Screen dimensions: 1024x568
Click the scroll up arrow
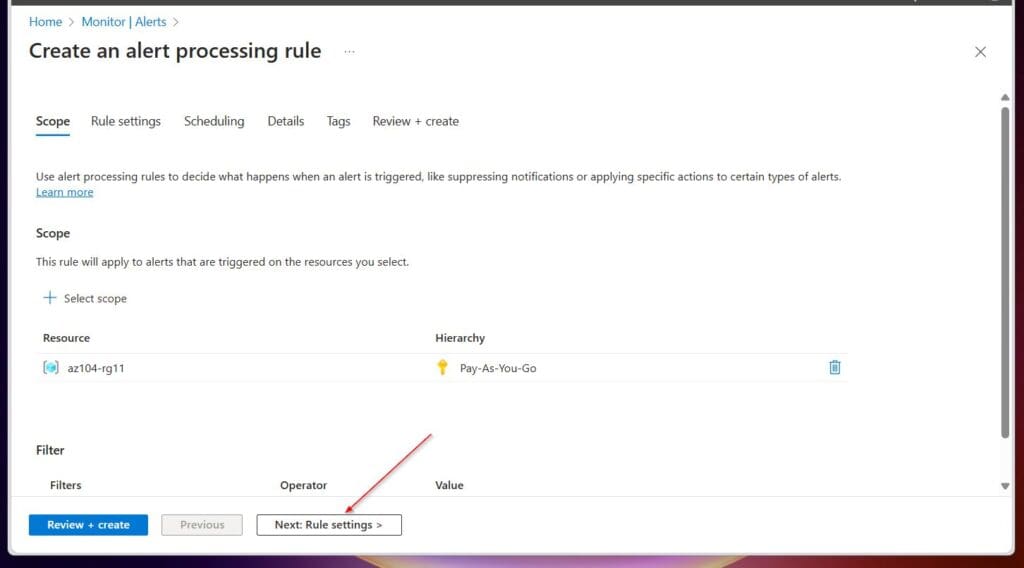(x=1005, y=97)
